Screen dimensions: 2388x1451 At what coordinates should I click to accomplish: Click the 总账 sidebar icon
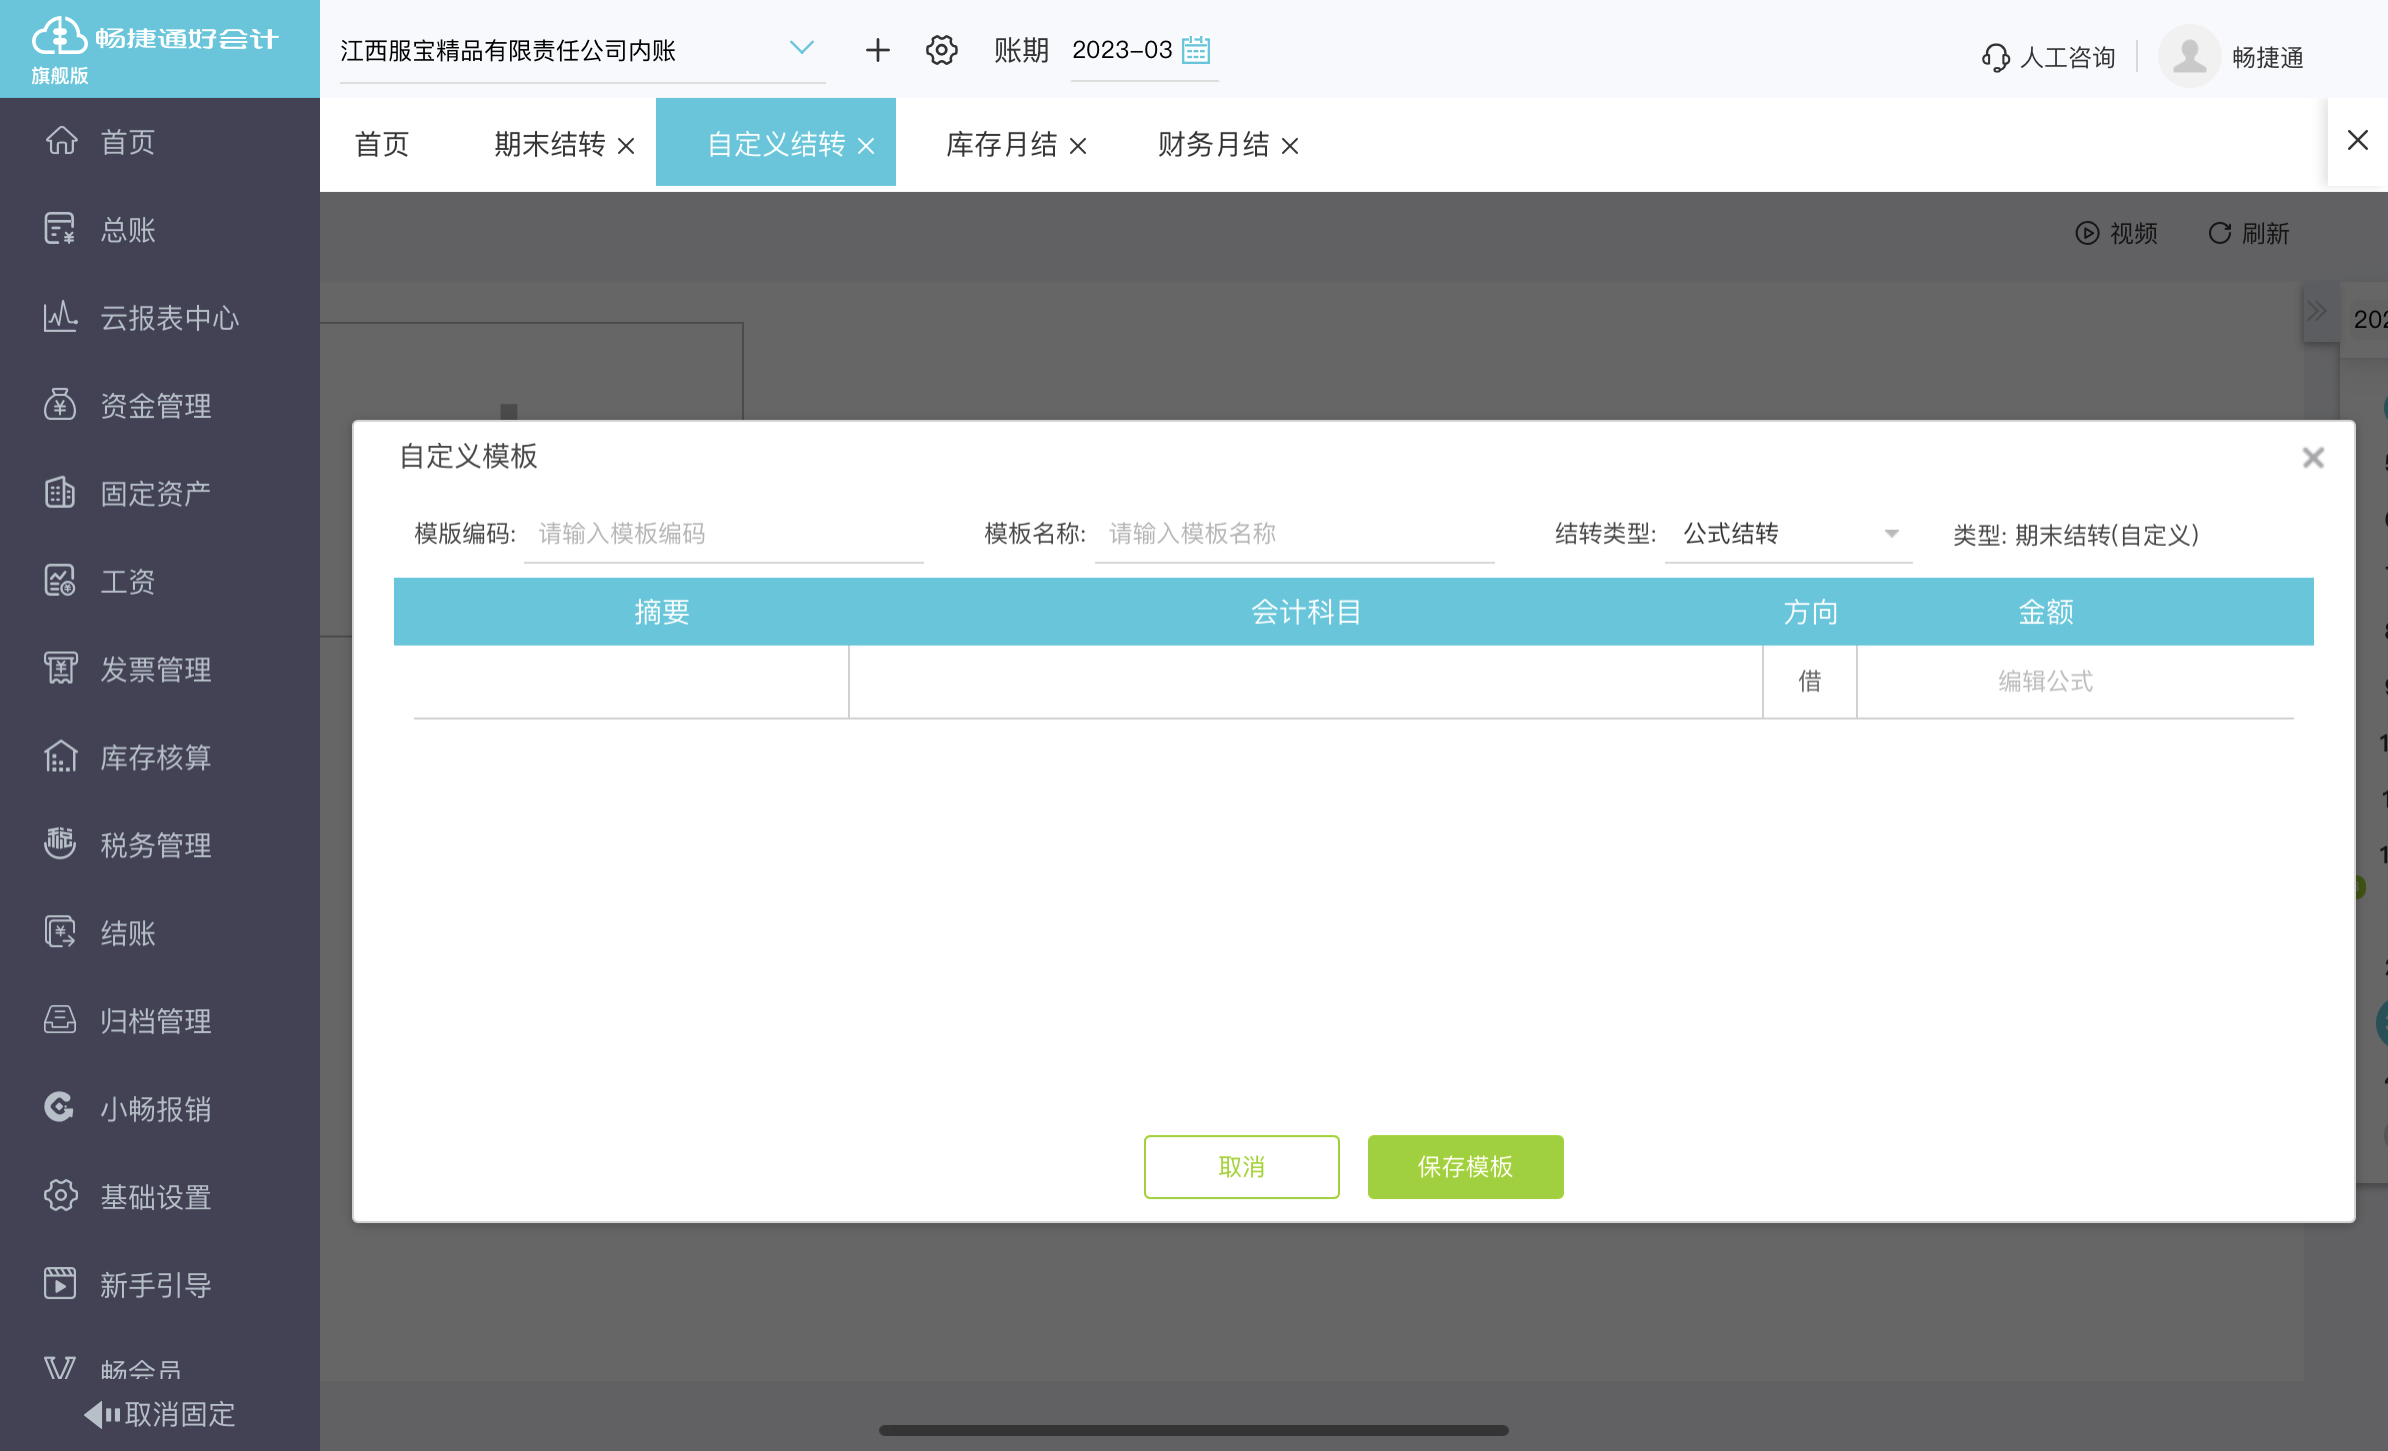pyautogui.click(x=60, y=230)
